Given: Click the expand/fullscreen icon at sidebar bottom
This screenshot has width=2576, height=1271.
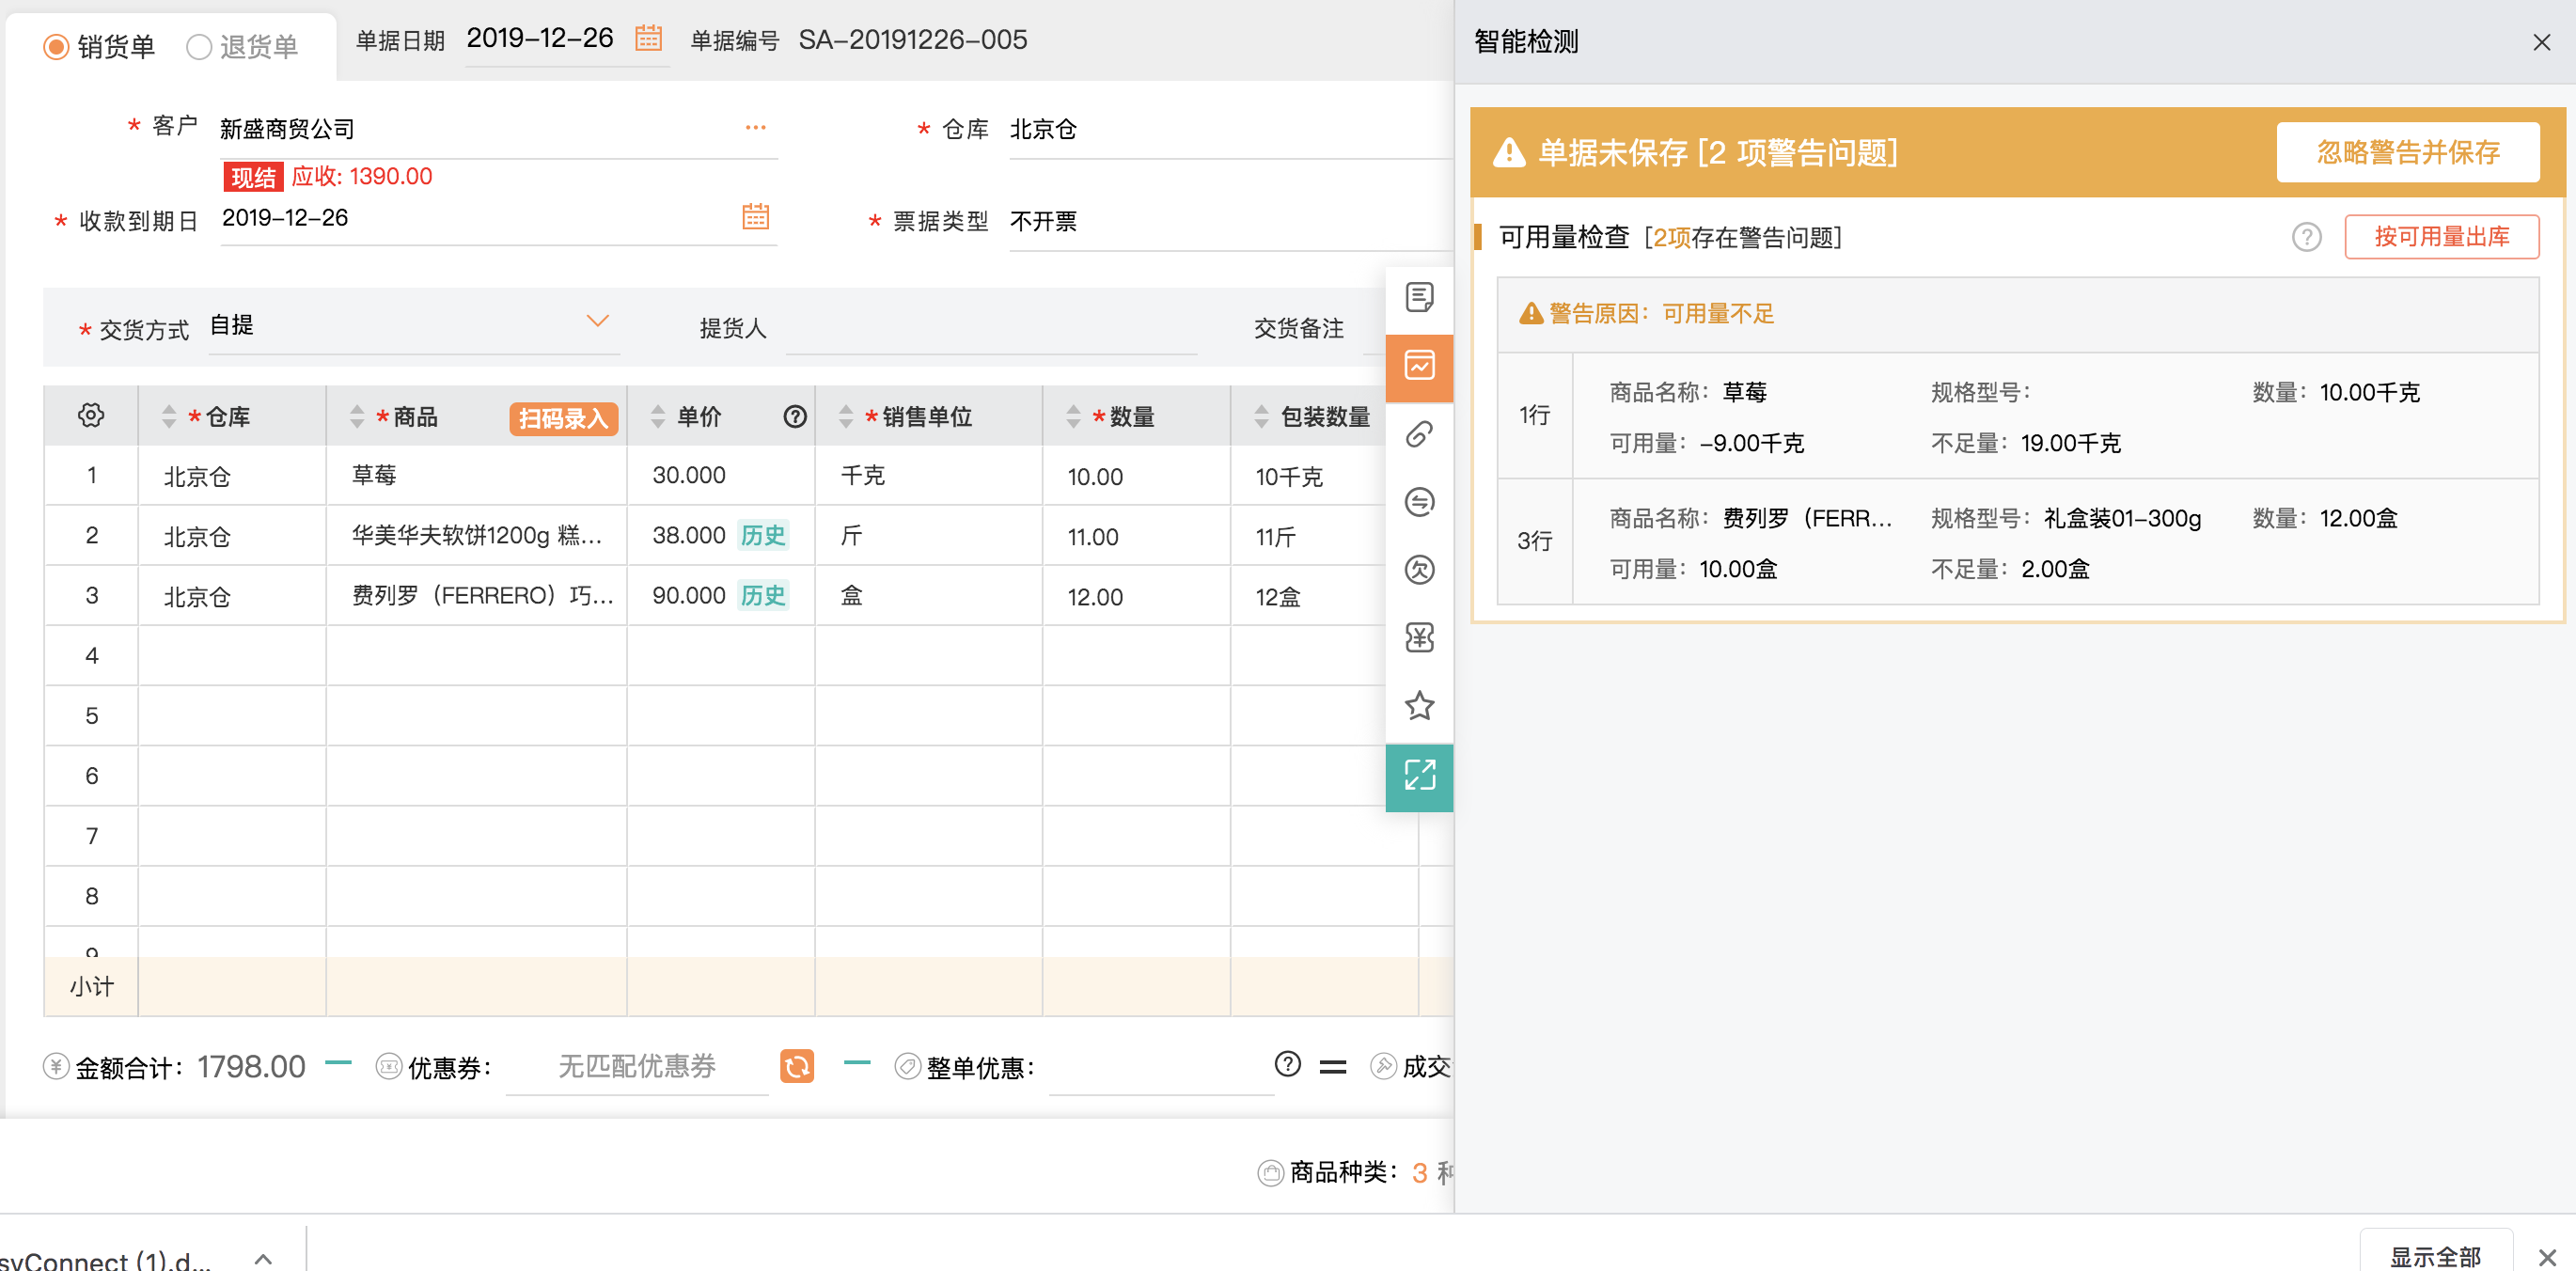Looking at the screenshot, I should point(1416,778).
